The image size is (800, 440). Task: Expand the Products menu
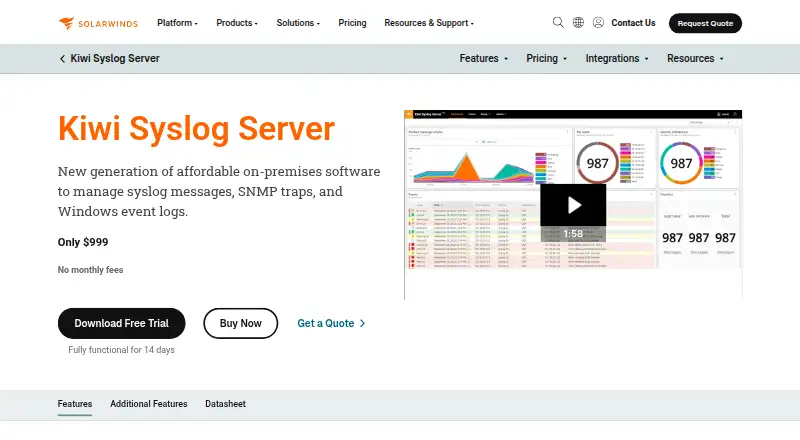tap(237, 23)
